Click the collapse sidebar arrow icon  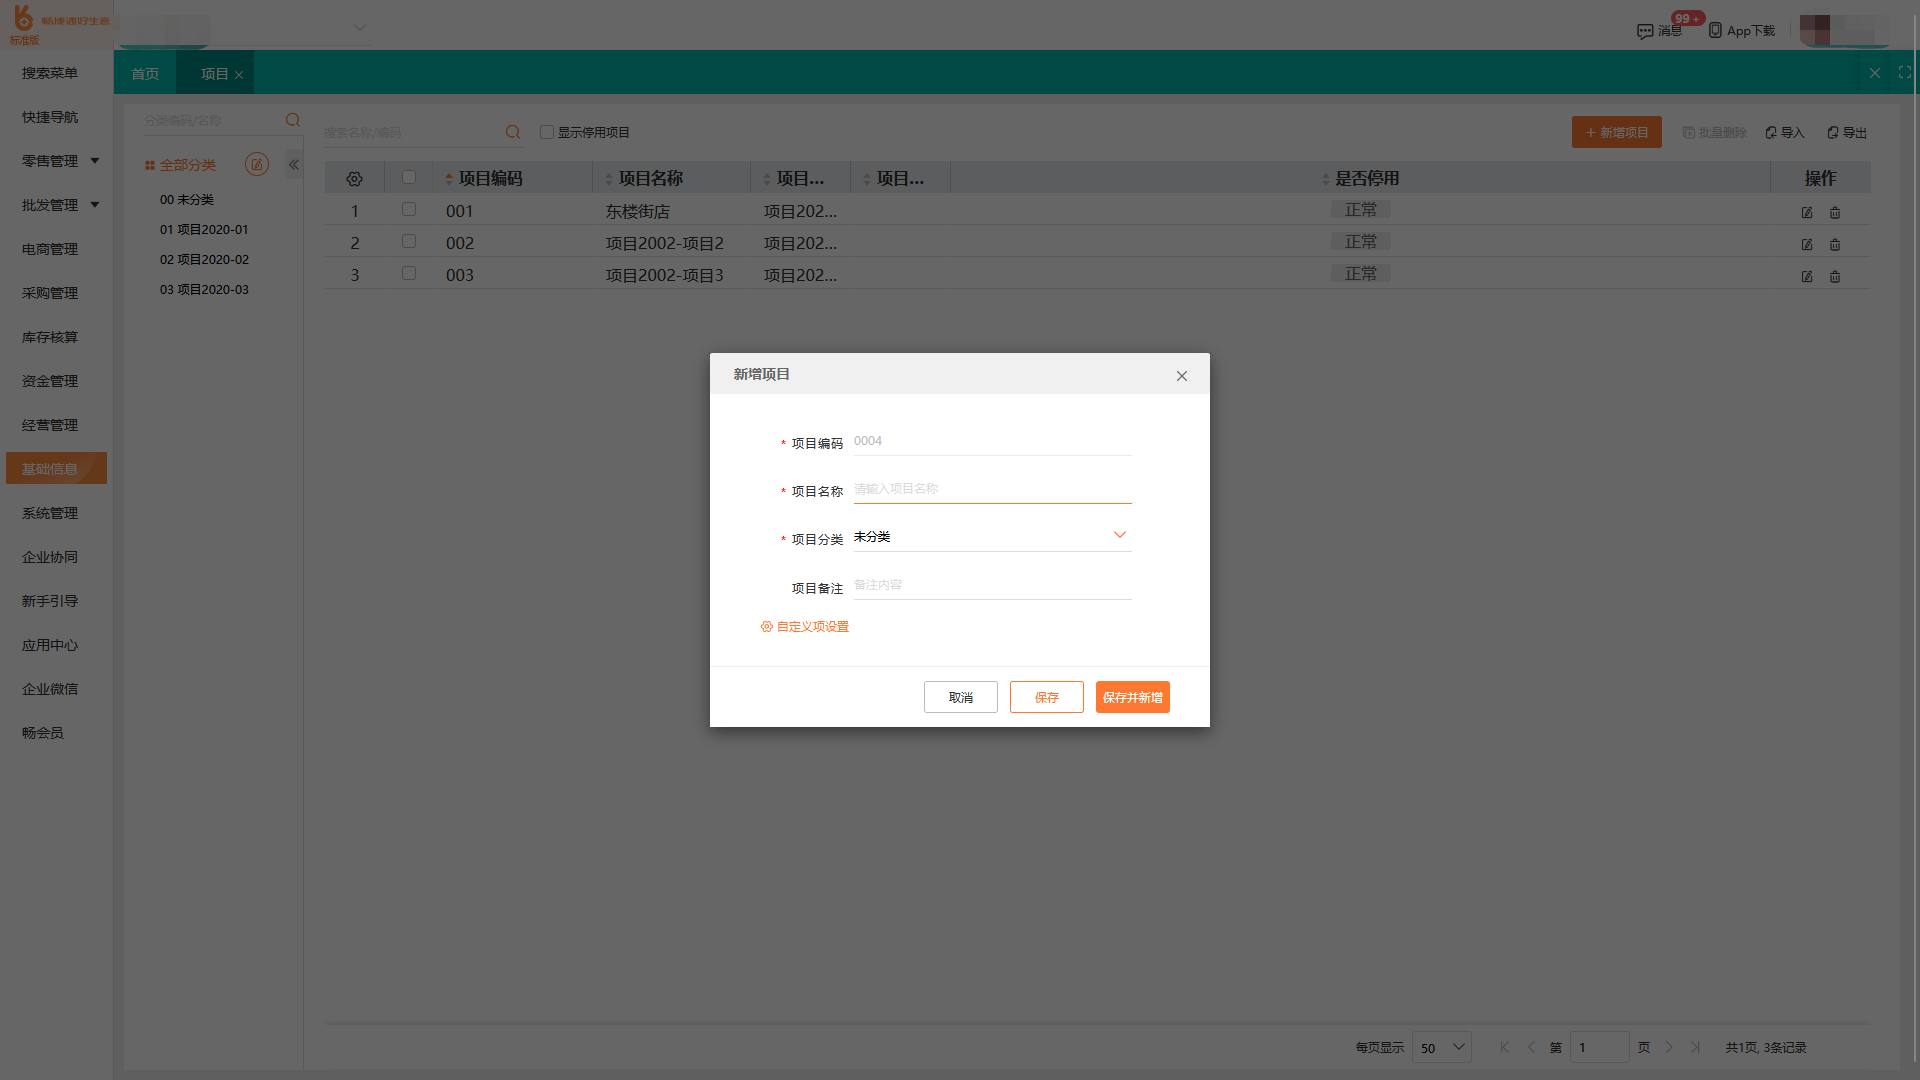tap(294, 165)
